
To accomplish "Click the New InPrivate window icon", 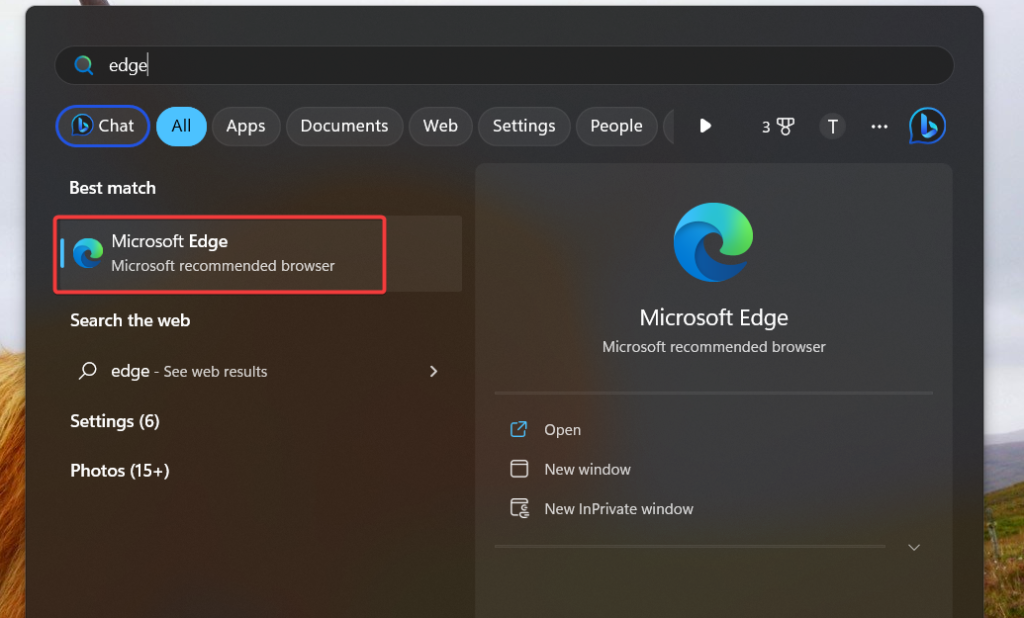I will [520, 508].
